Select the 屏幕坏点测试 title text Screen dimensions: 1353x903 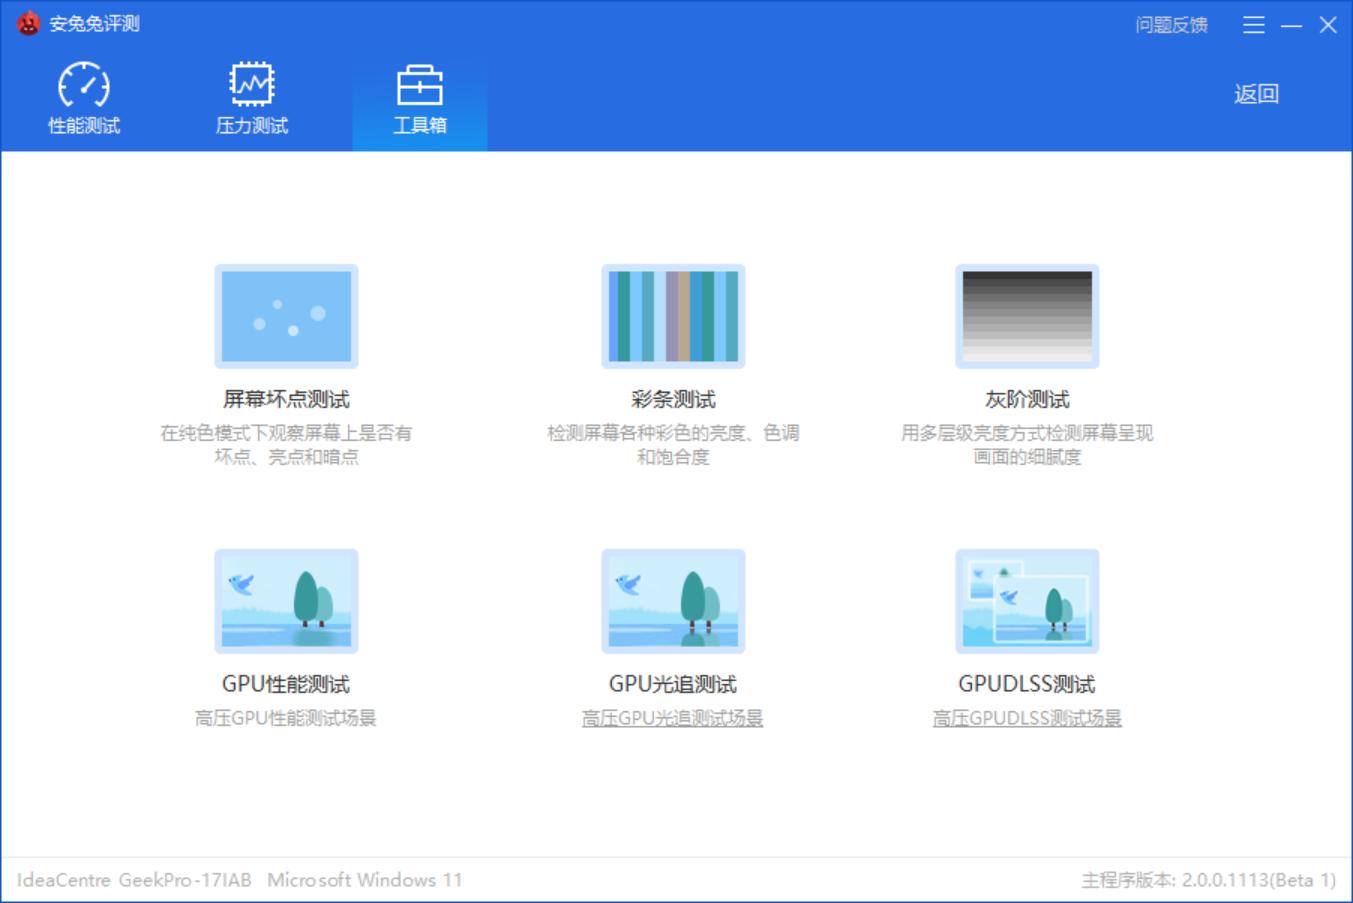click(286, 397)
